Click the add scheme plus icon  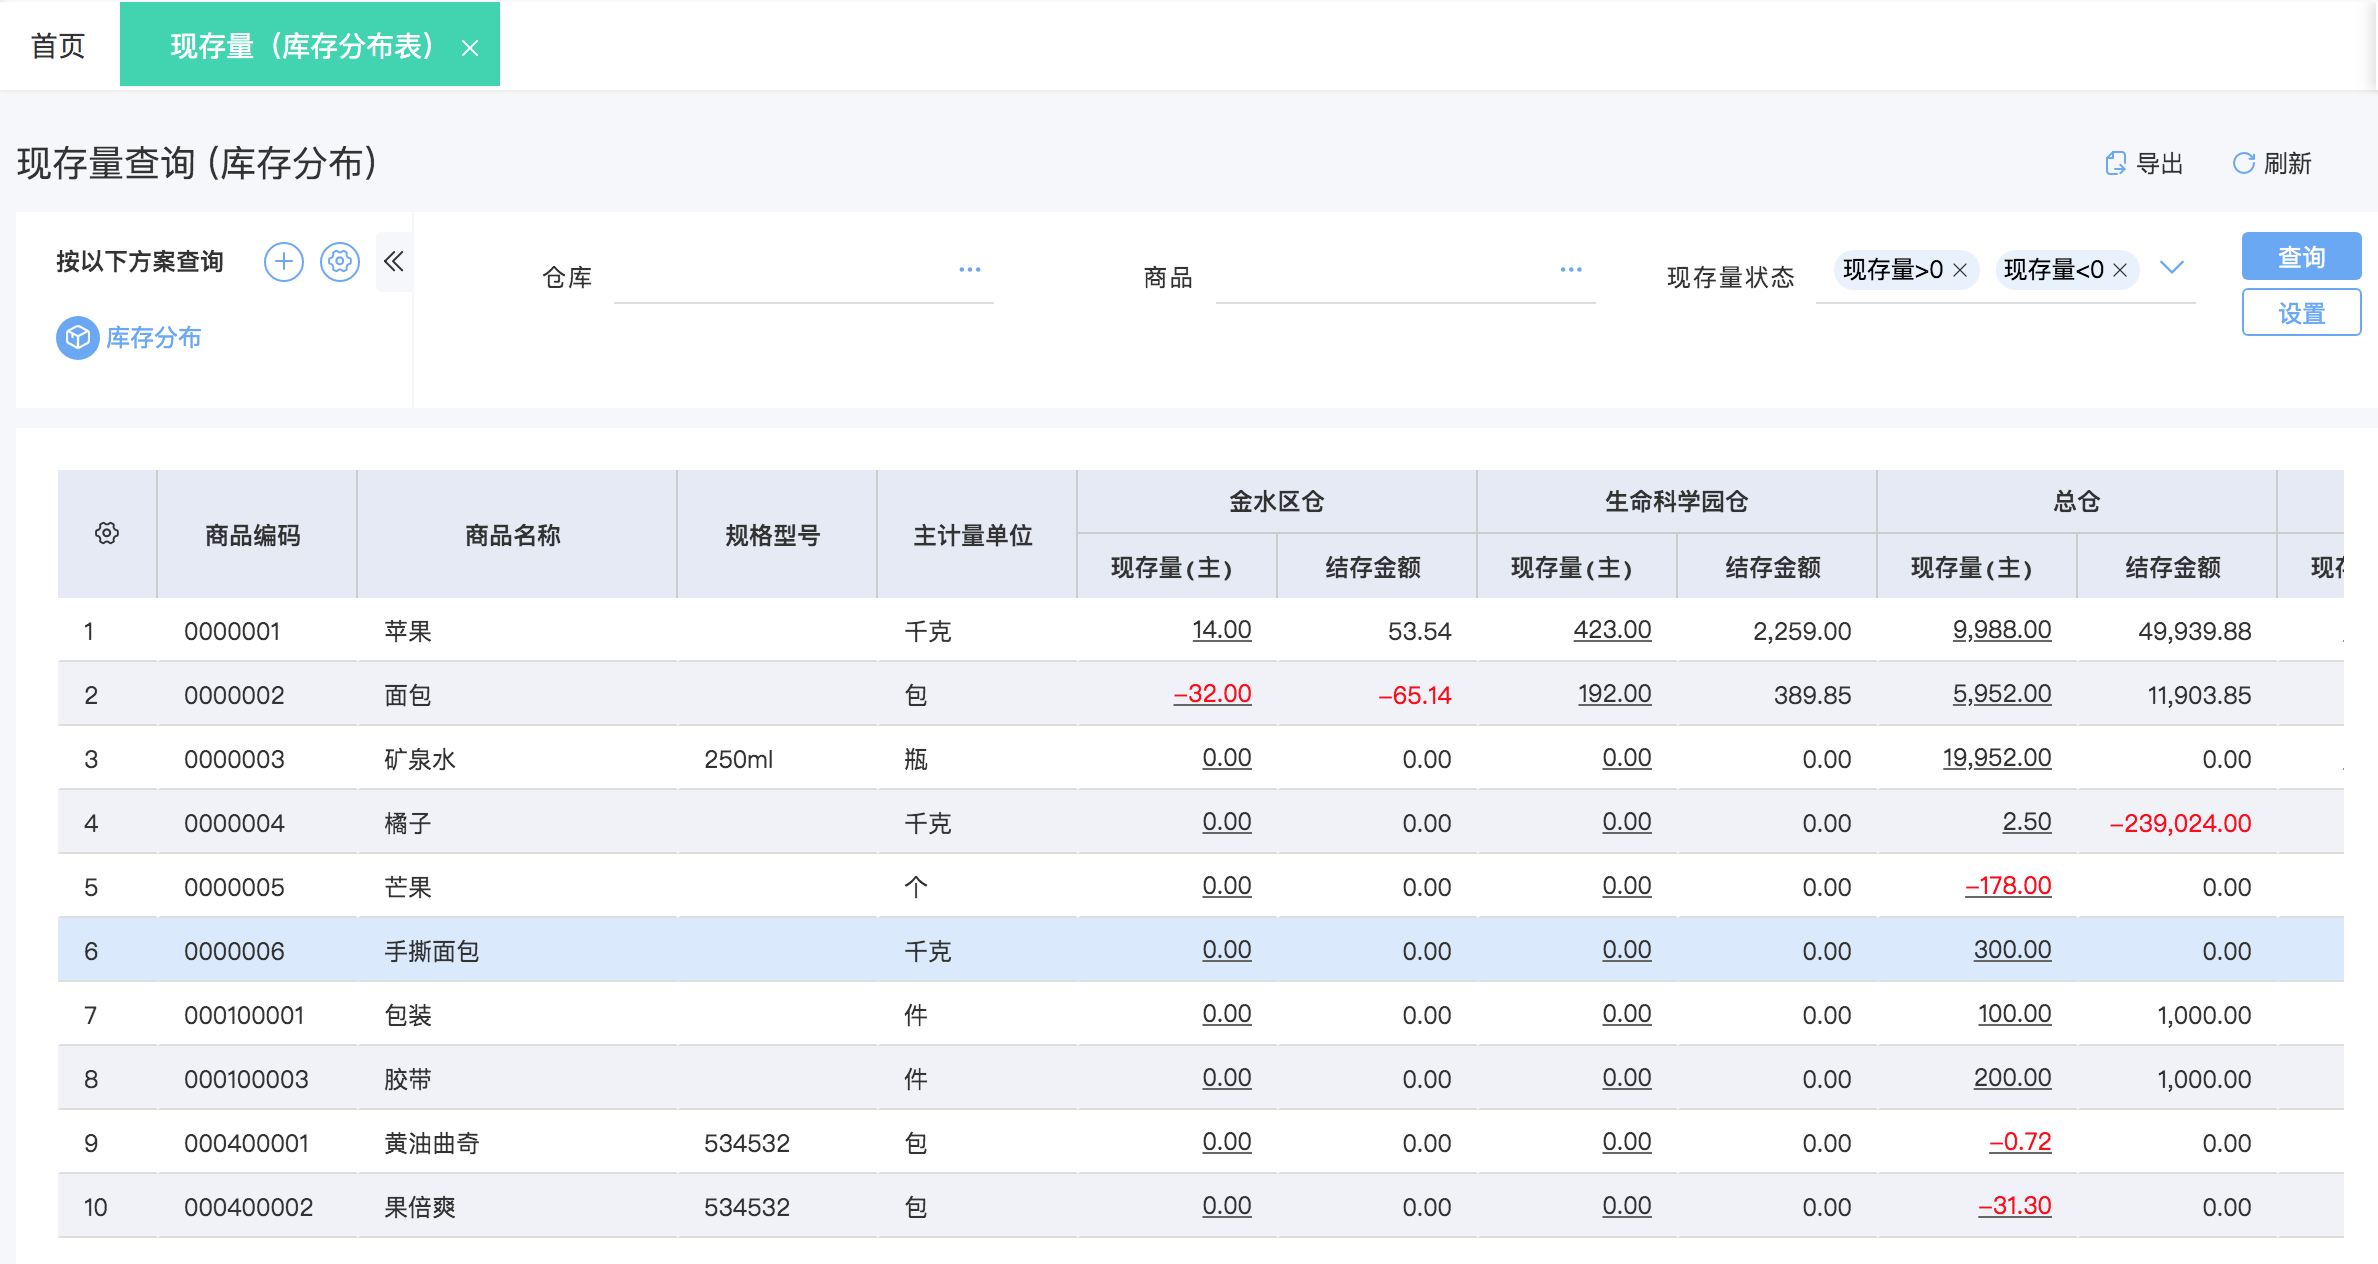point(283,263)
